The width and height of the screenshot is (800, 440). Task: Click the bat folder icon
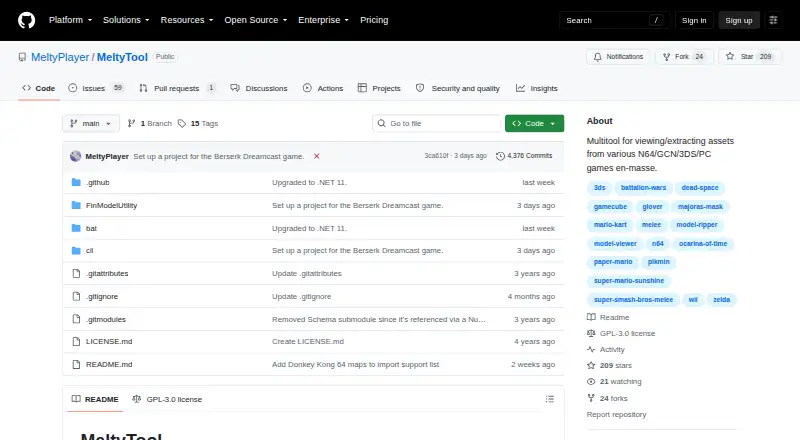click(x=77, y=228)
